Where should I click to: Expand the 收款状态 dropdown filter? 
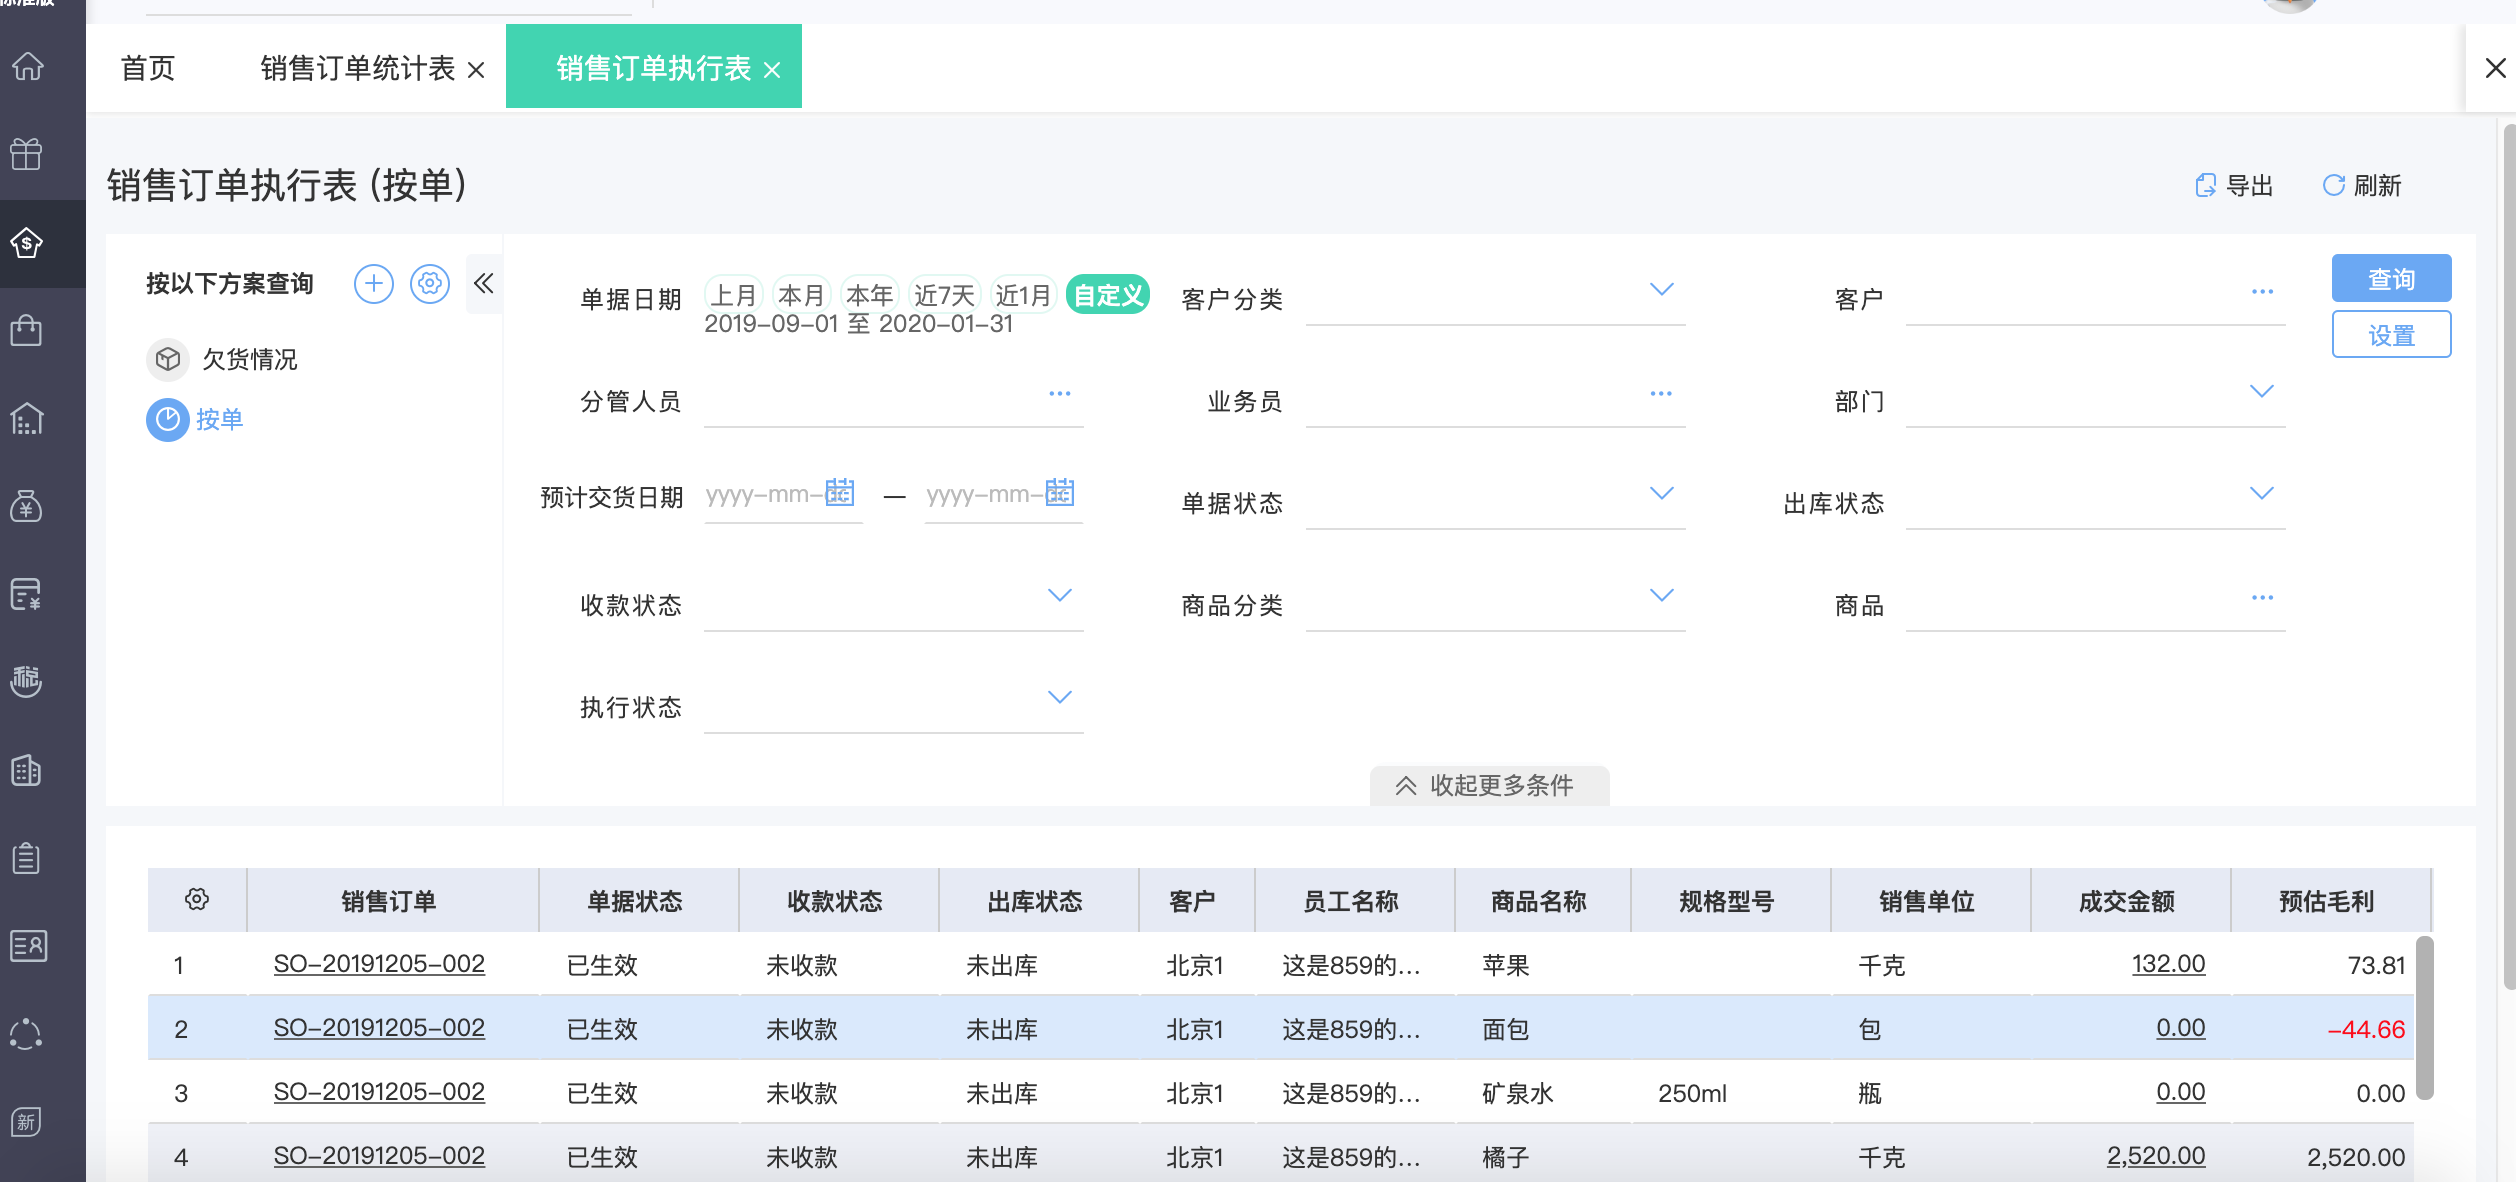1059,600
